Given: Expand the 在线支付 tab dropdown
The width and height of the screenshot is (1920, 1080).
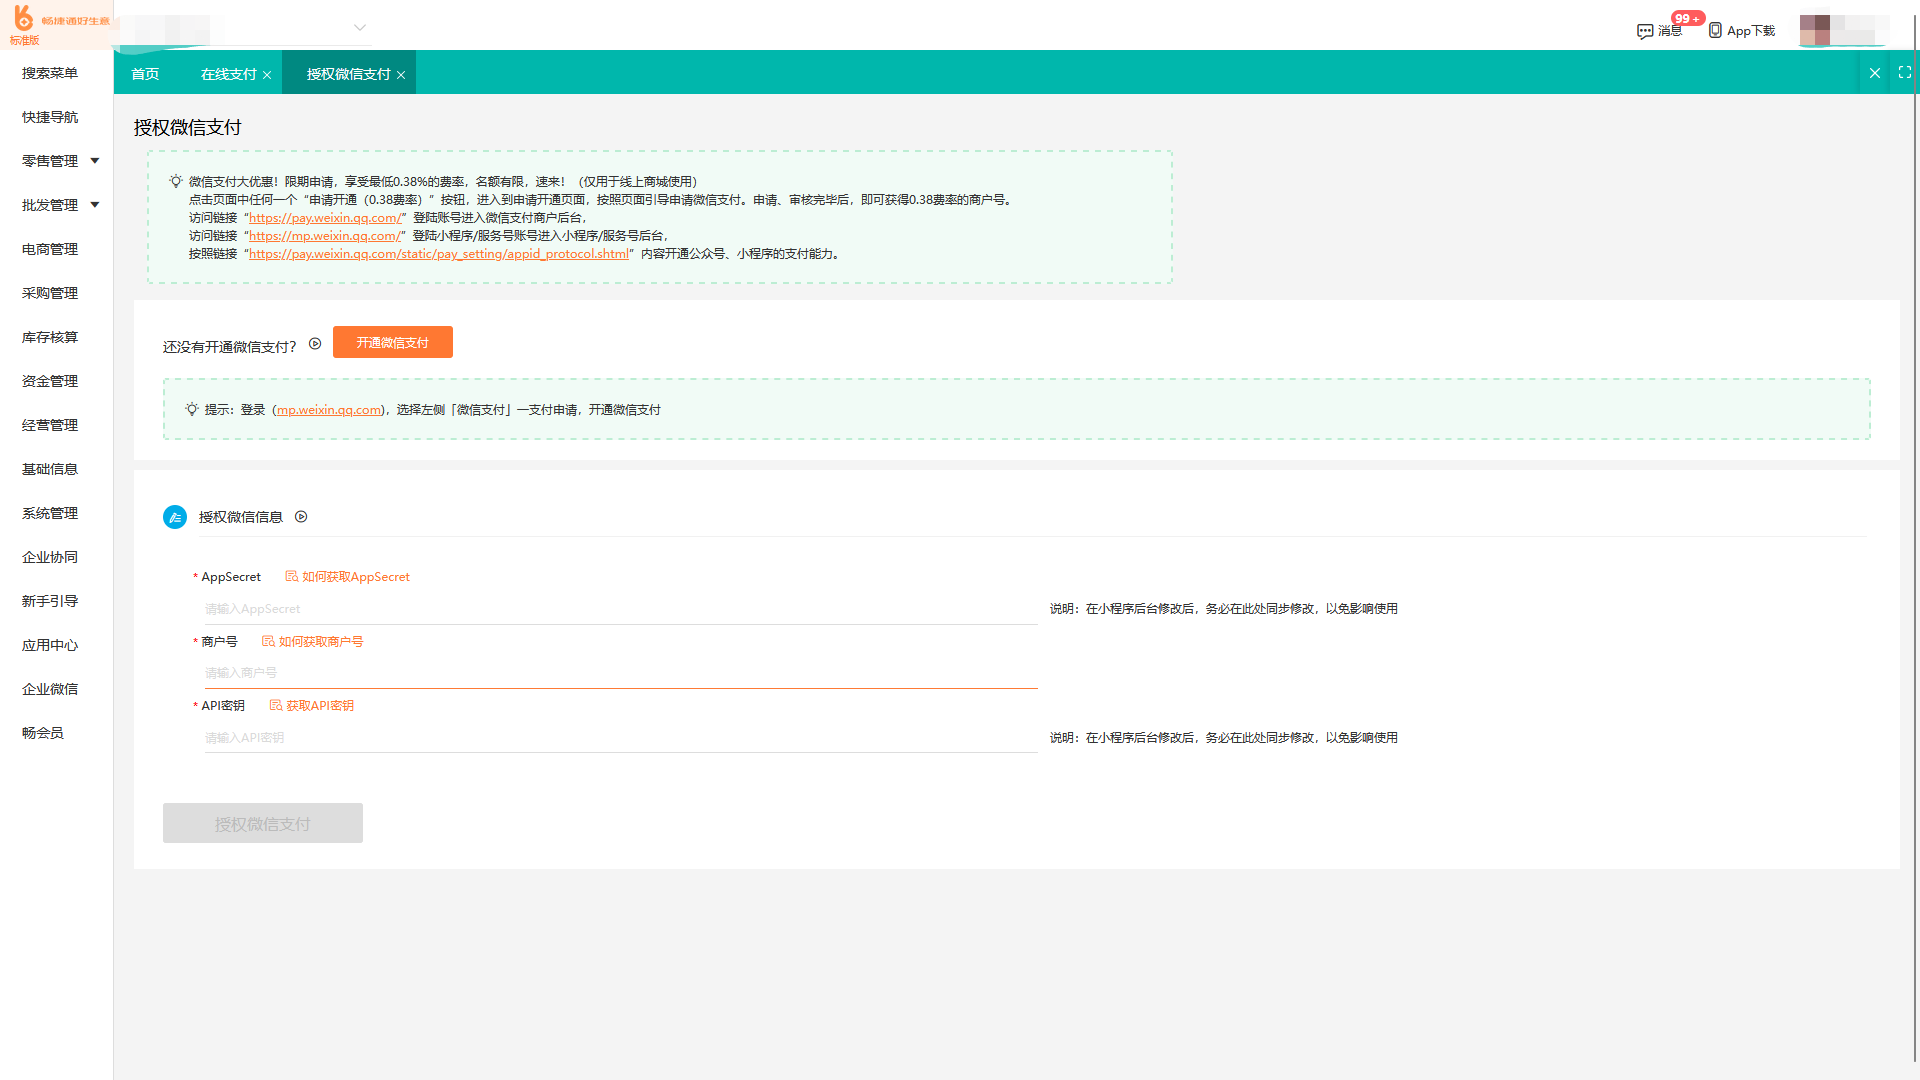Looking at the screenshot, I should coord(228,73).
